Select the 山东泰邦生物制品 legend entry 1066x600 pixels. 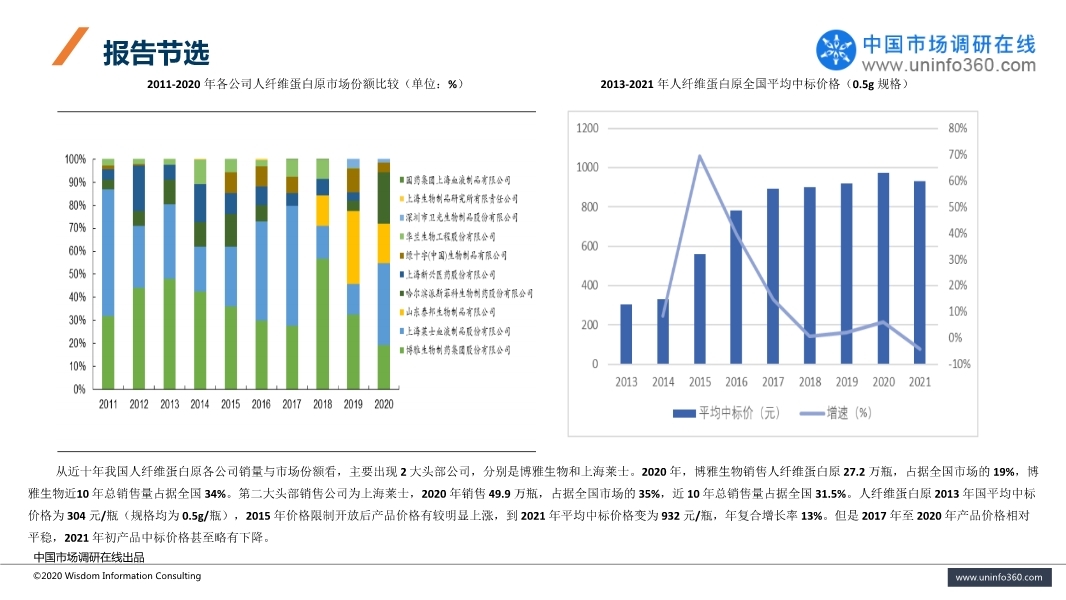pos(452,312)
